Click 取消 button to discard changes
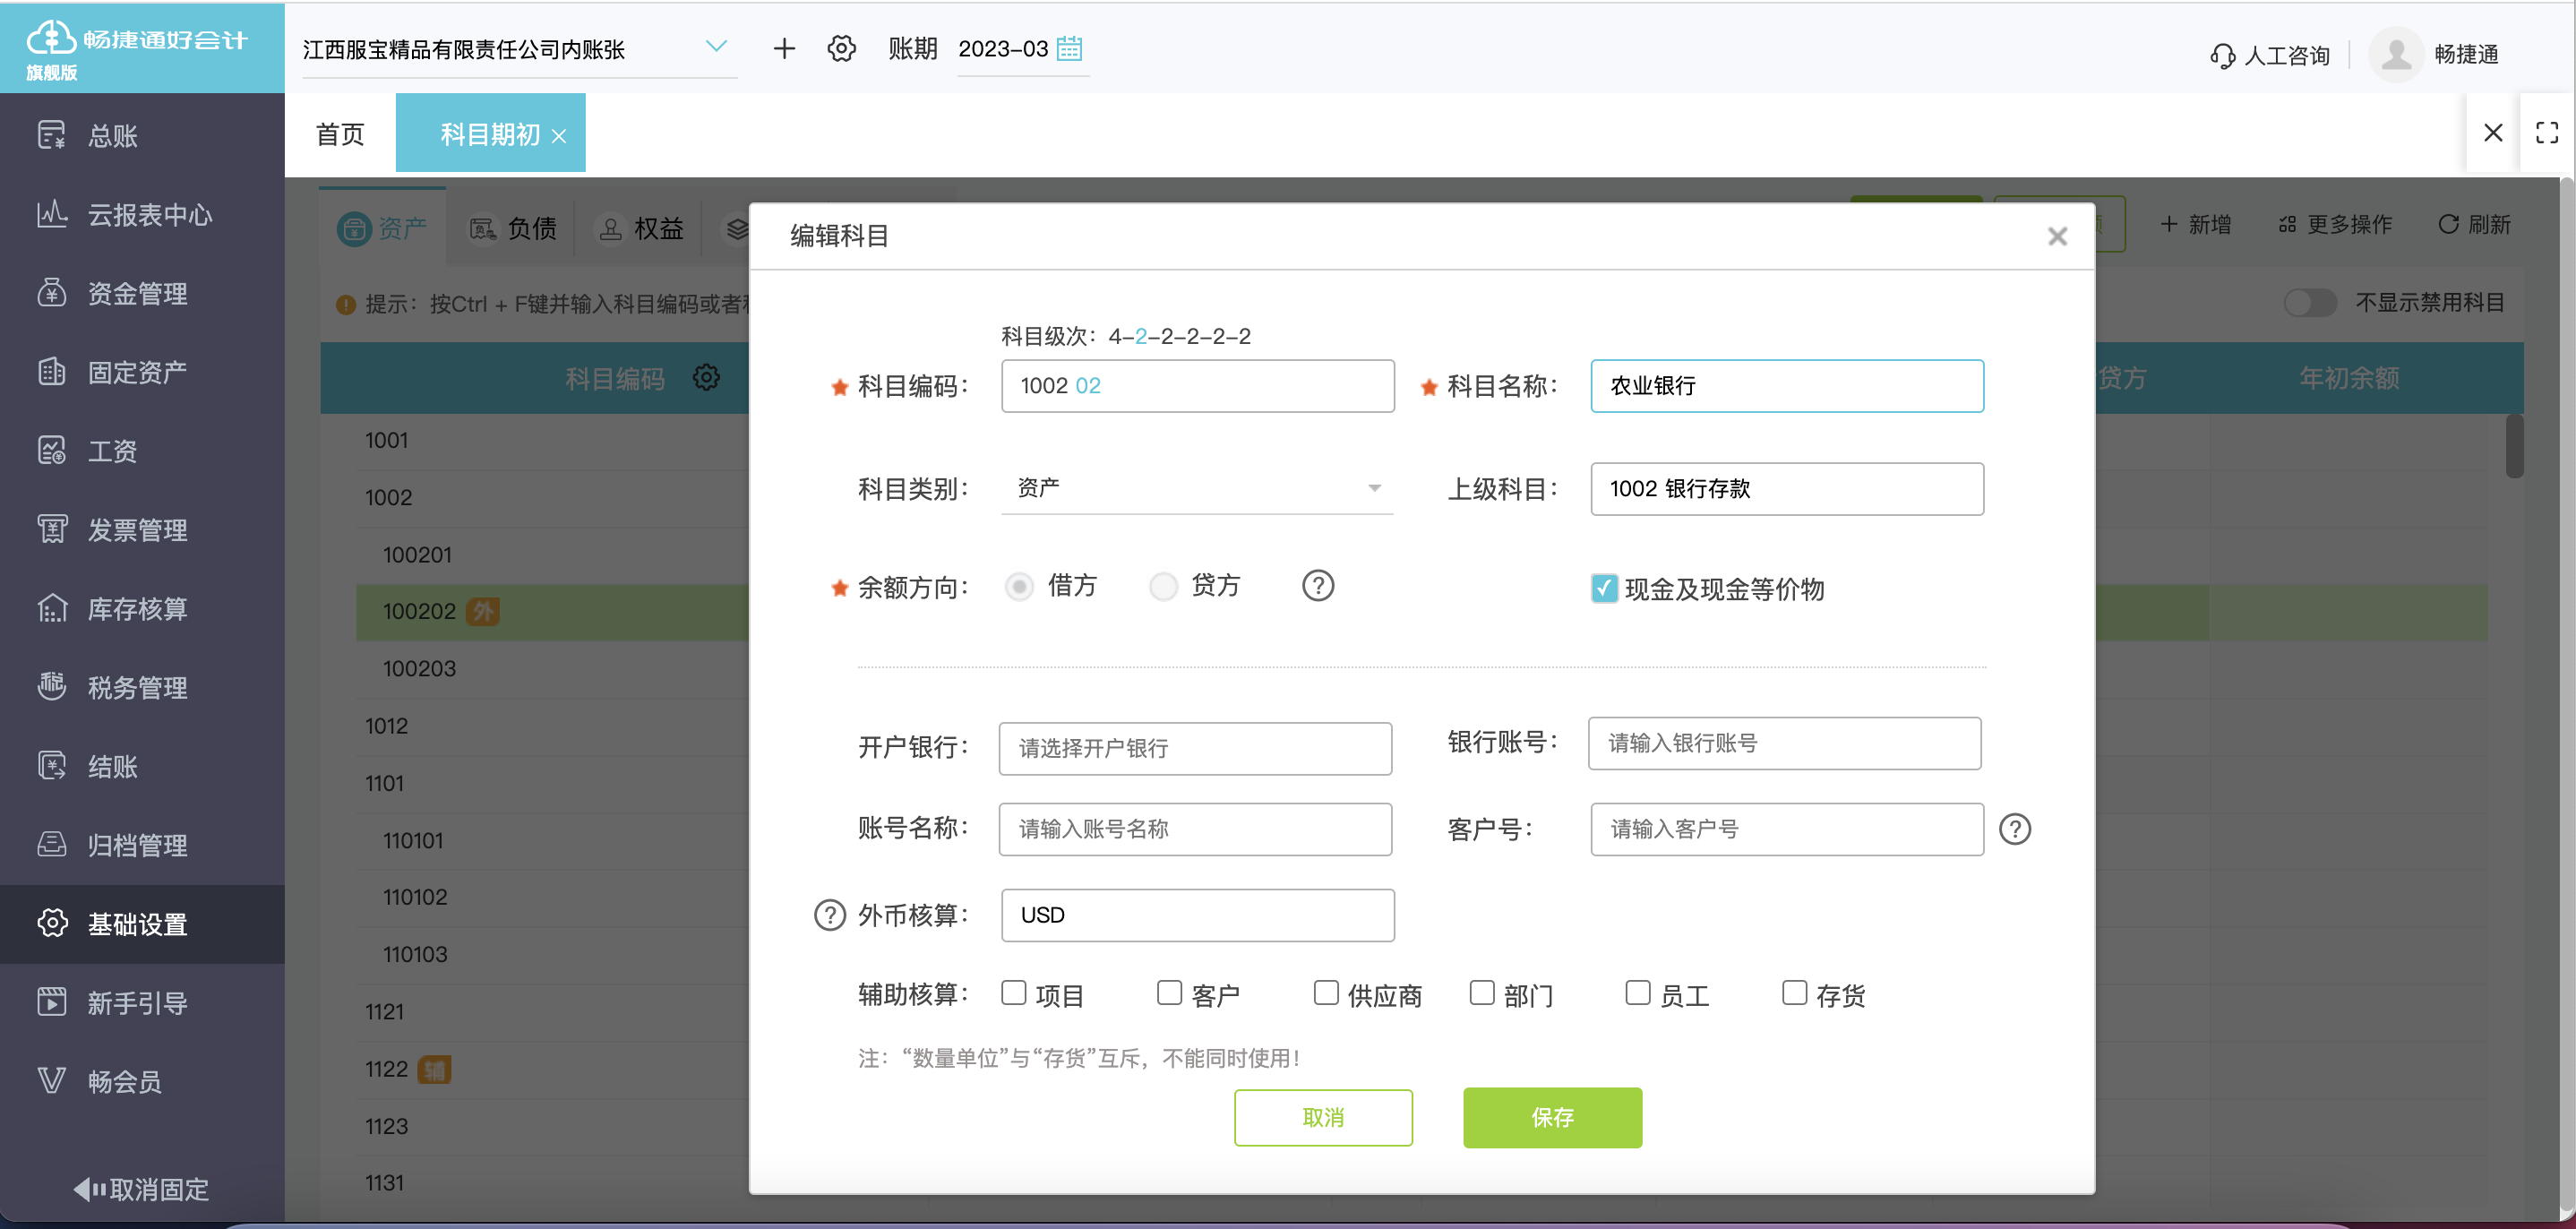The height and width of the screenshot is (1229, 2576). [1324, 1117]
